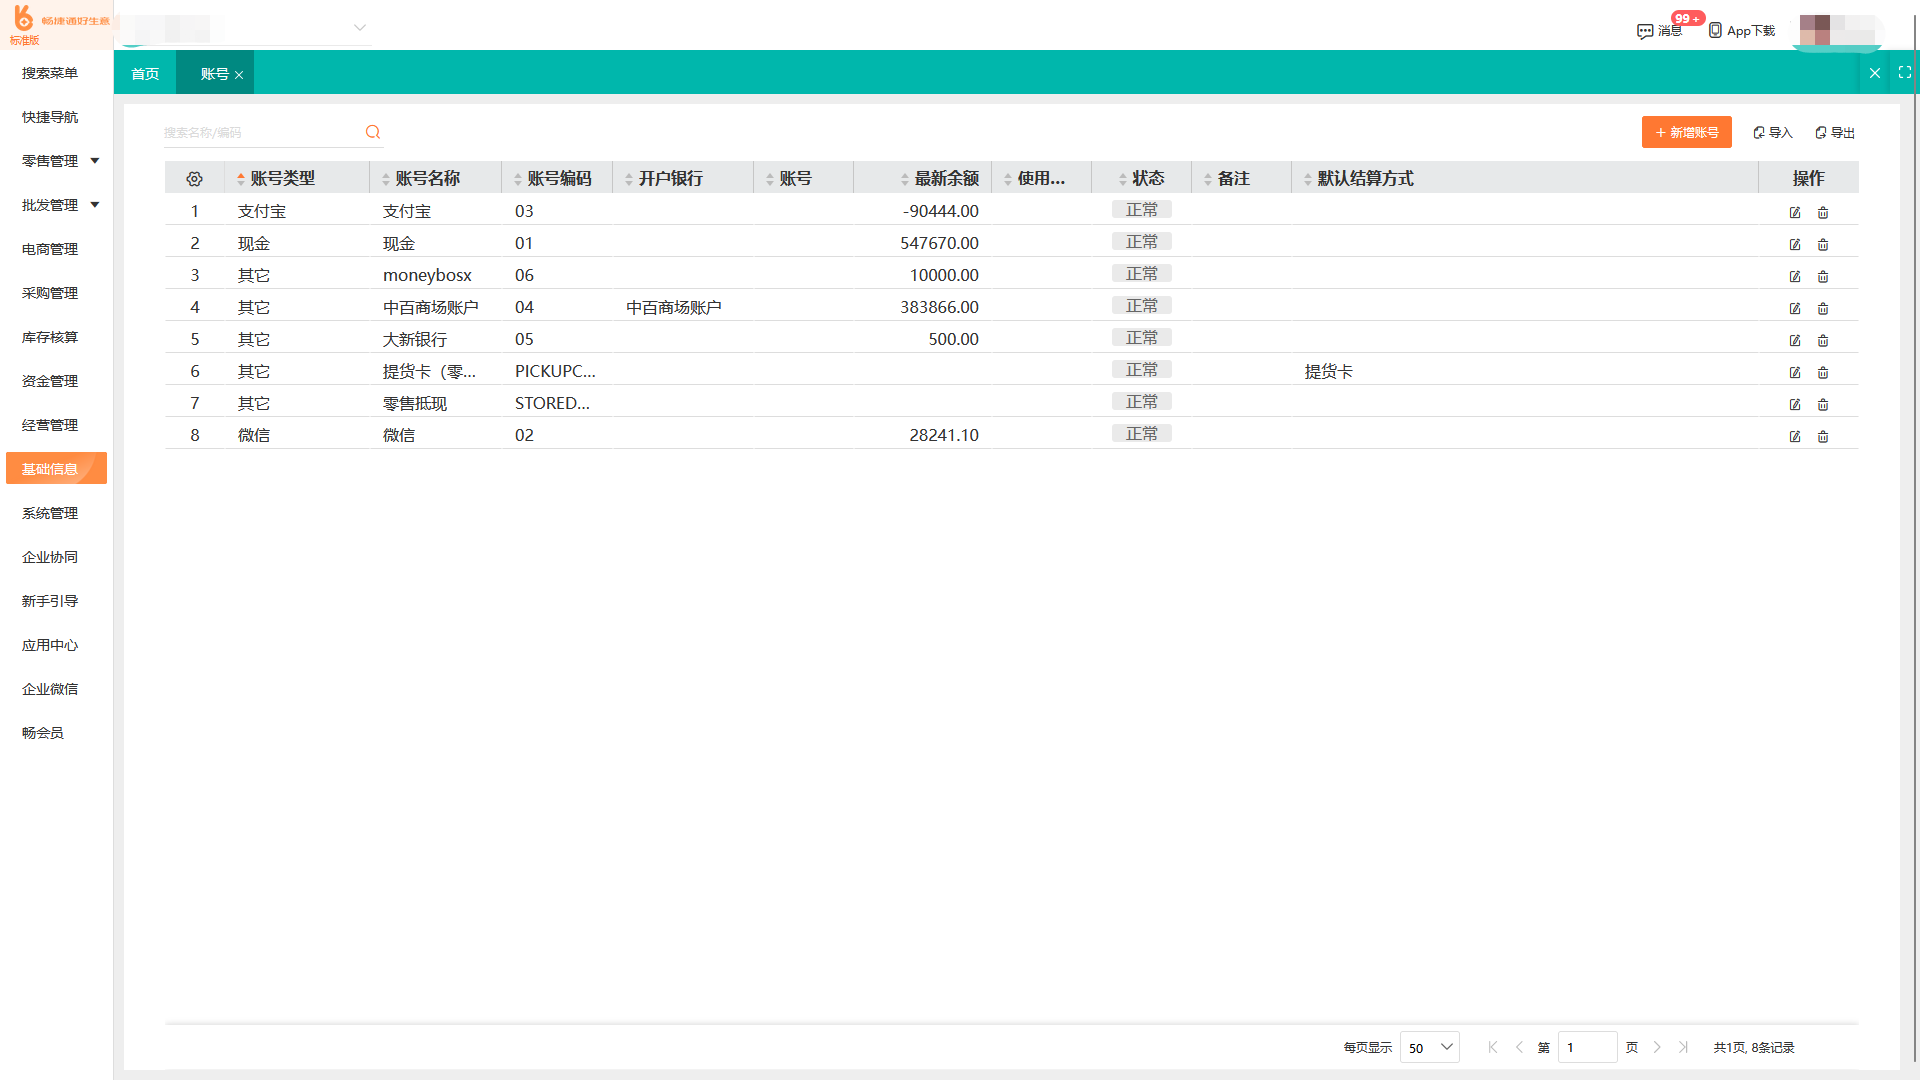1920x1080 pixels.
Task: Click the delete icon for 现金 account
Action: click(x=1824, y=243)
